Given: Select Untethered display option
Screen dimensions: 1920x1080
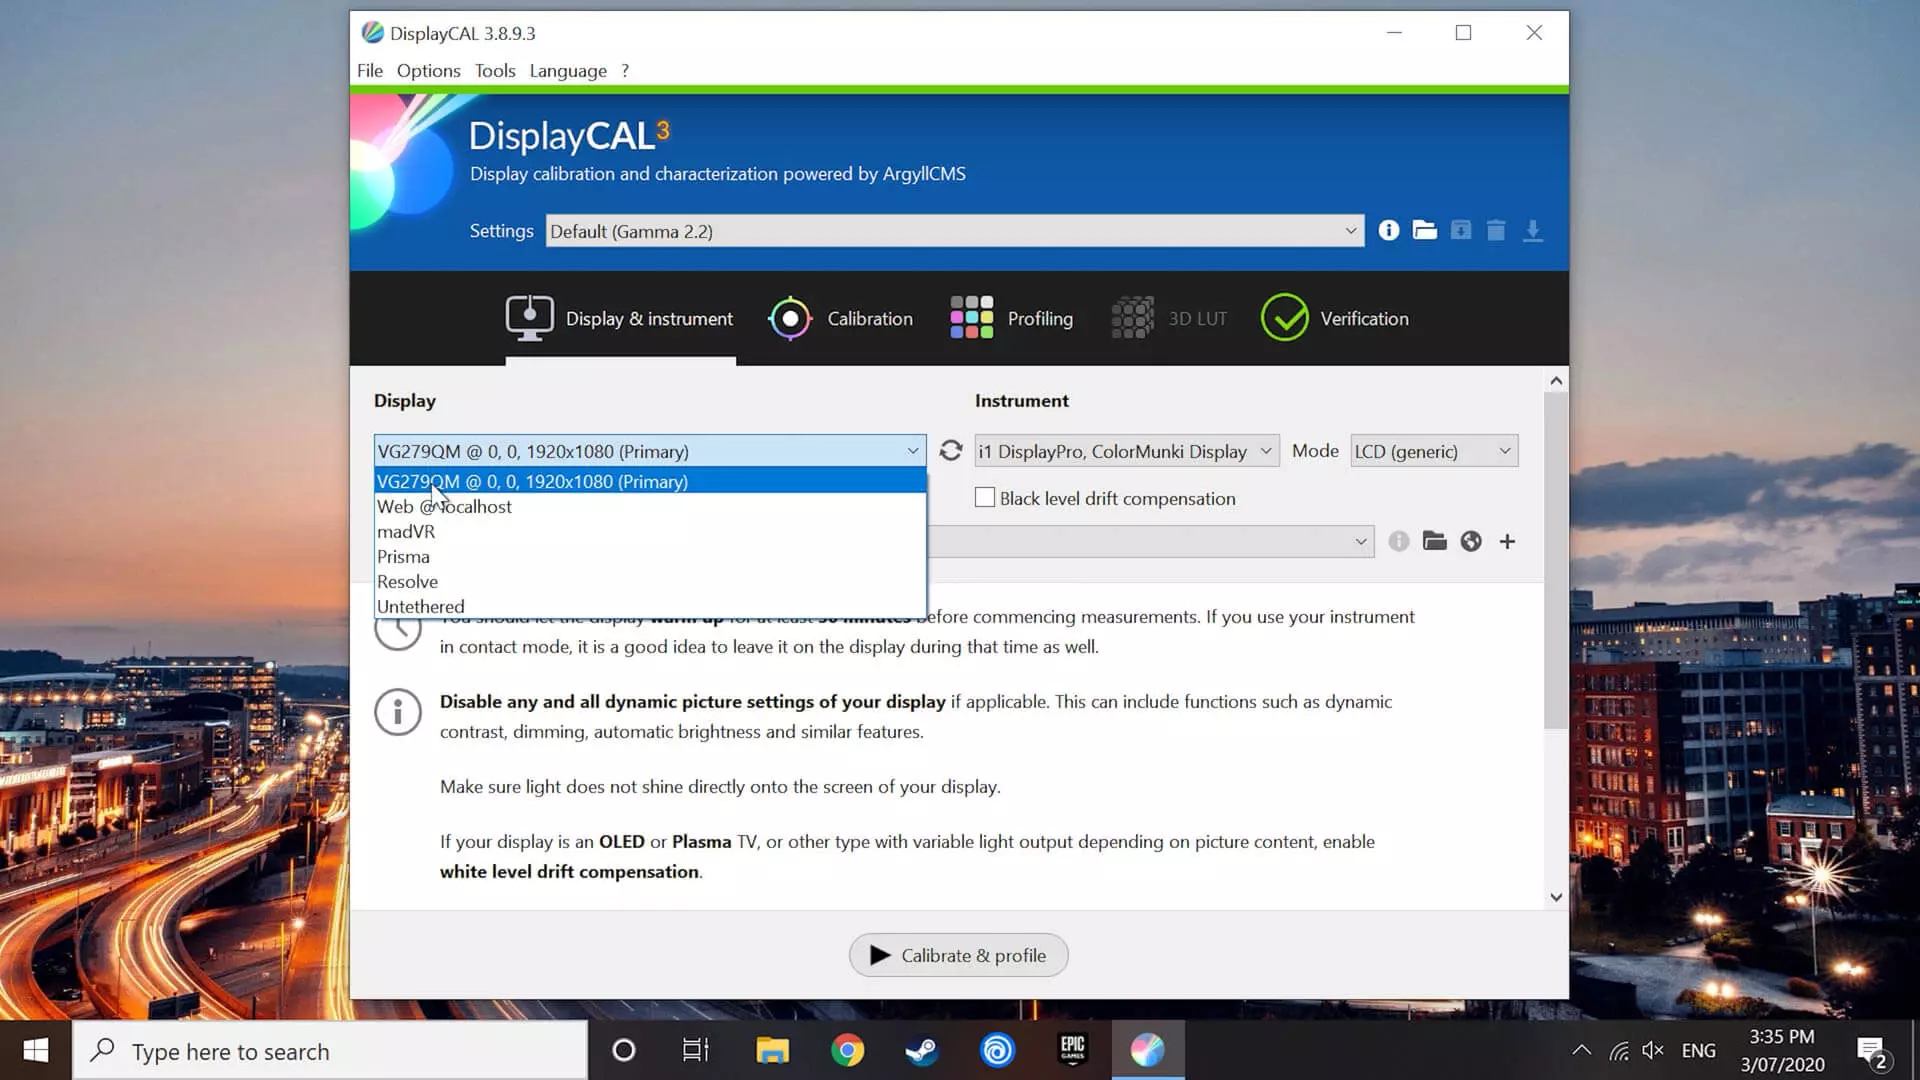Looking at the screenshot, I should coord(419,607).
